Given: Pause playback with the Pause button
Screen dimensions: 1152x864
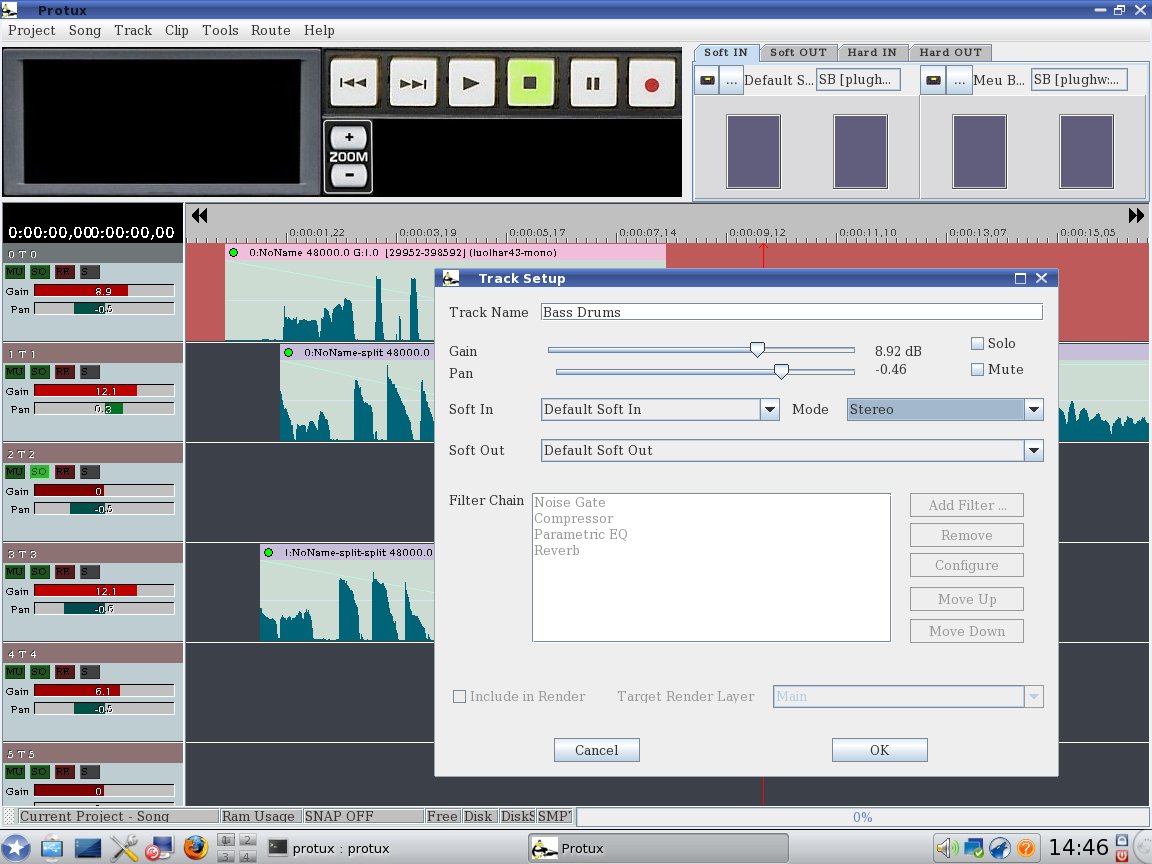Looking at the screenshot, I should 593,84.
